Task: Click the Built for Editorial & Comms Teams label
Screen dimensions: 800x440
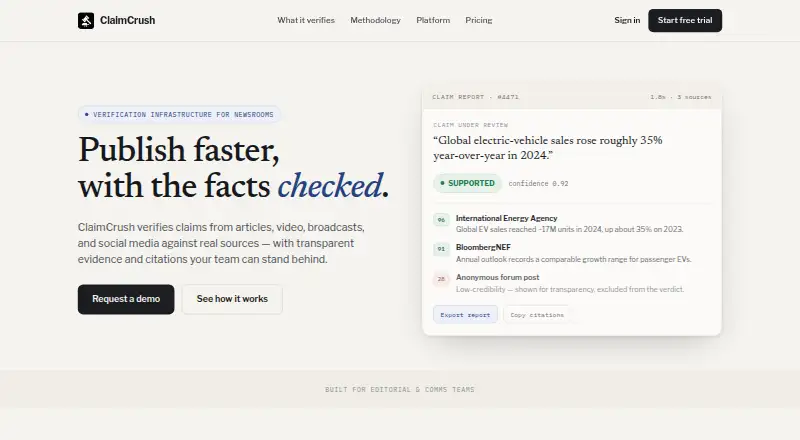Action: (400, 389)
